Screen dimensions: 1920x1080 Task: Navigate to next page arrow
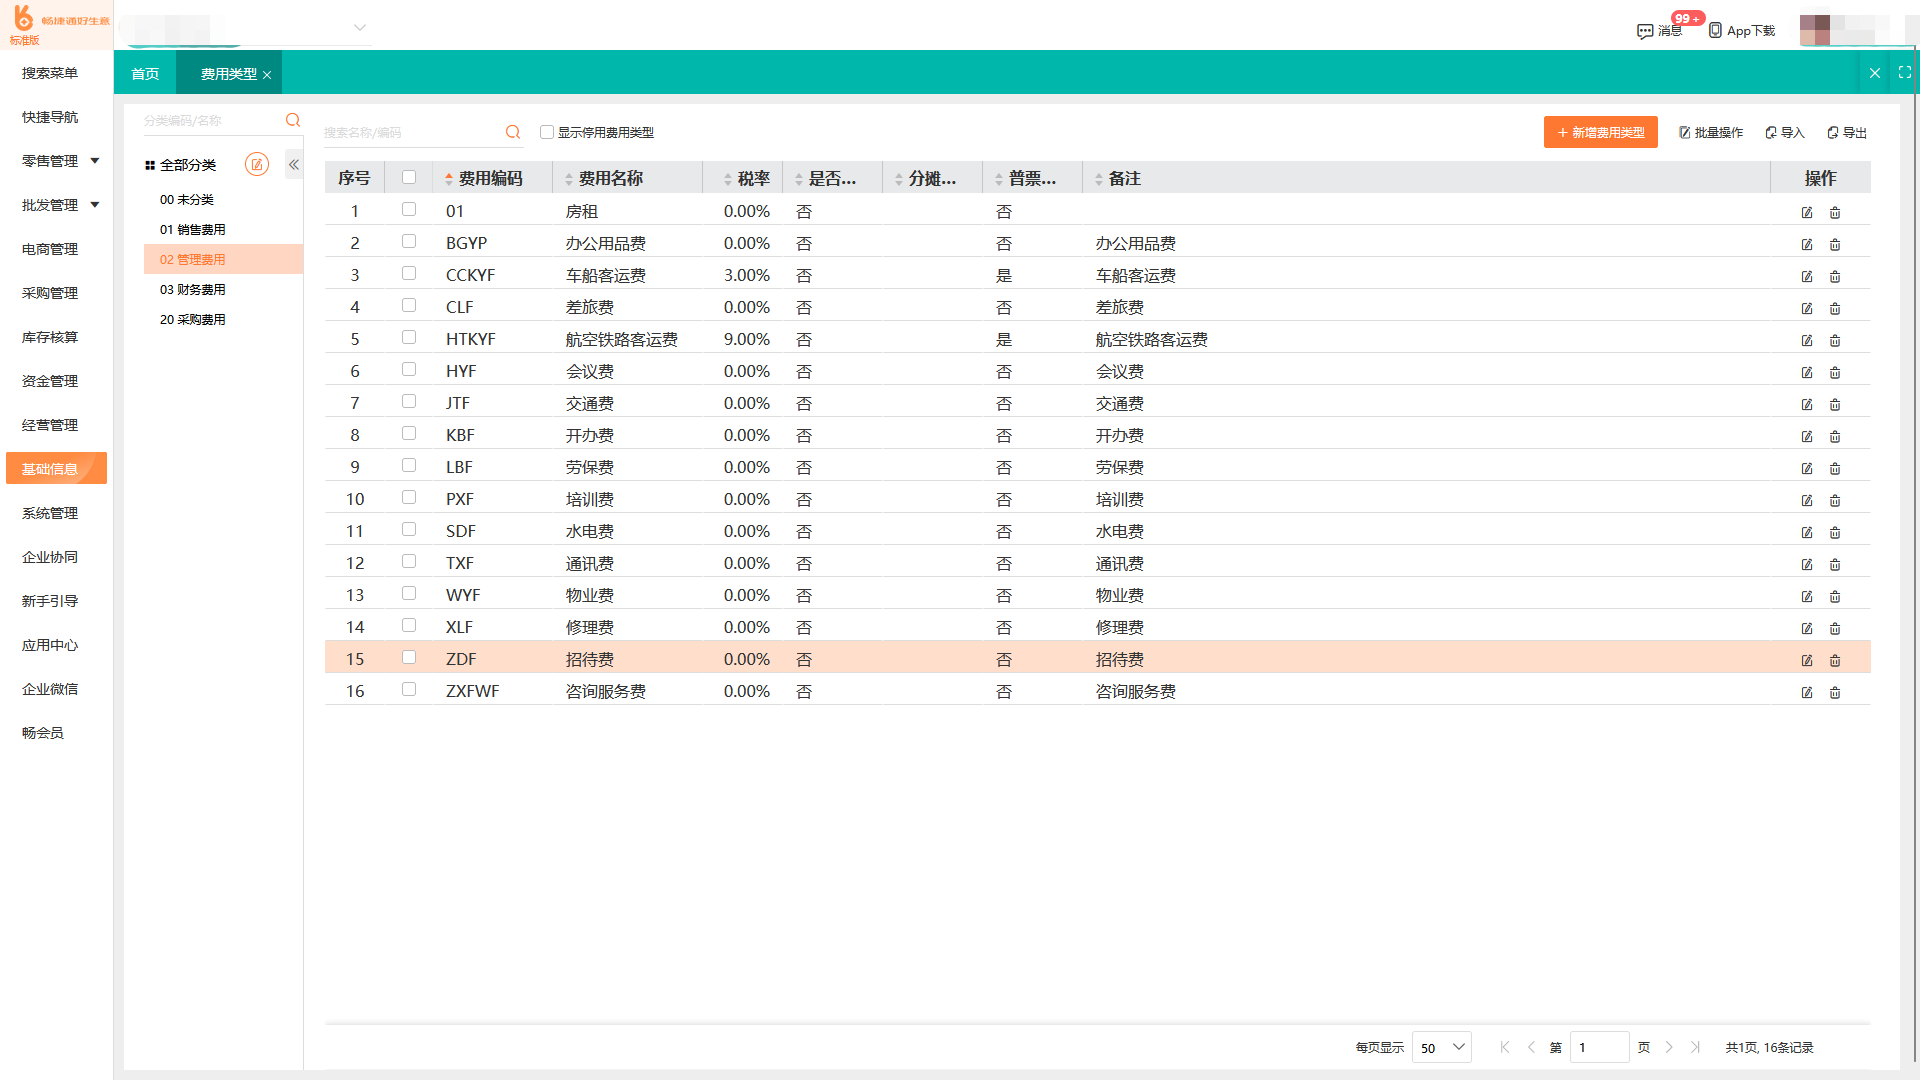pos(1665,1047)
